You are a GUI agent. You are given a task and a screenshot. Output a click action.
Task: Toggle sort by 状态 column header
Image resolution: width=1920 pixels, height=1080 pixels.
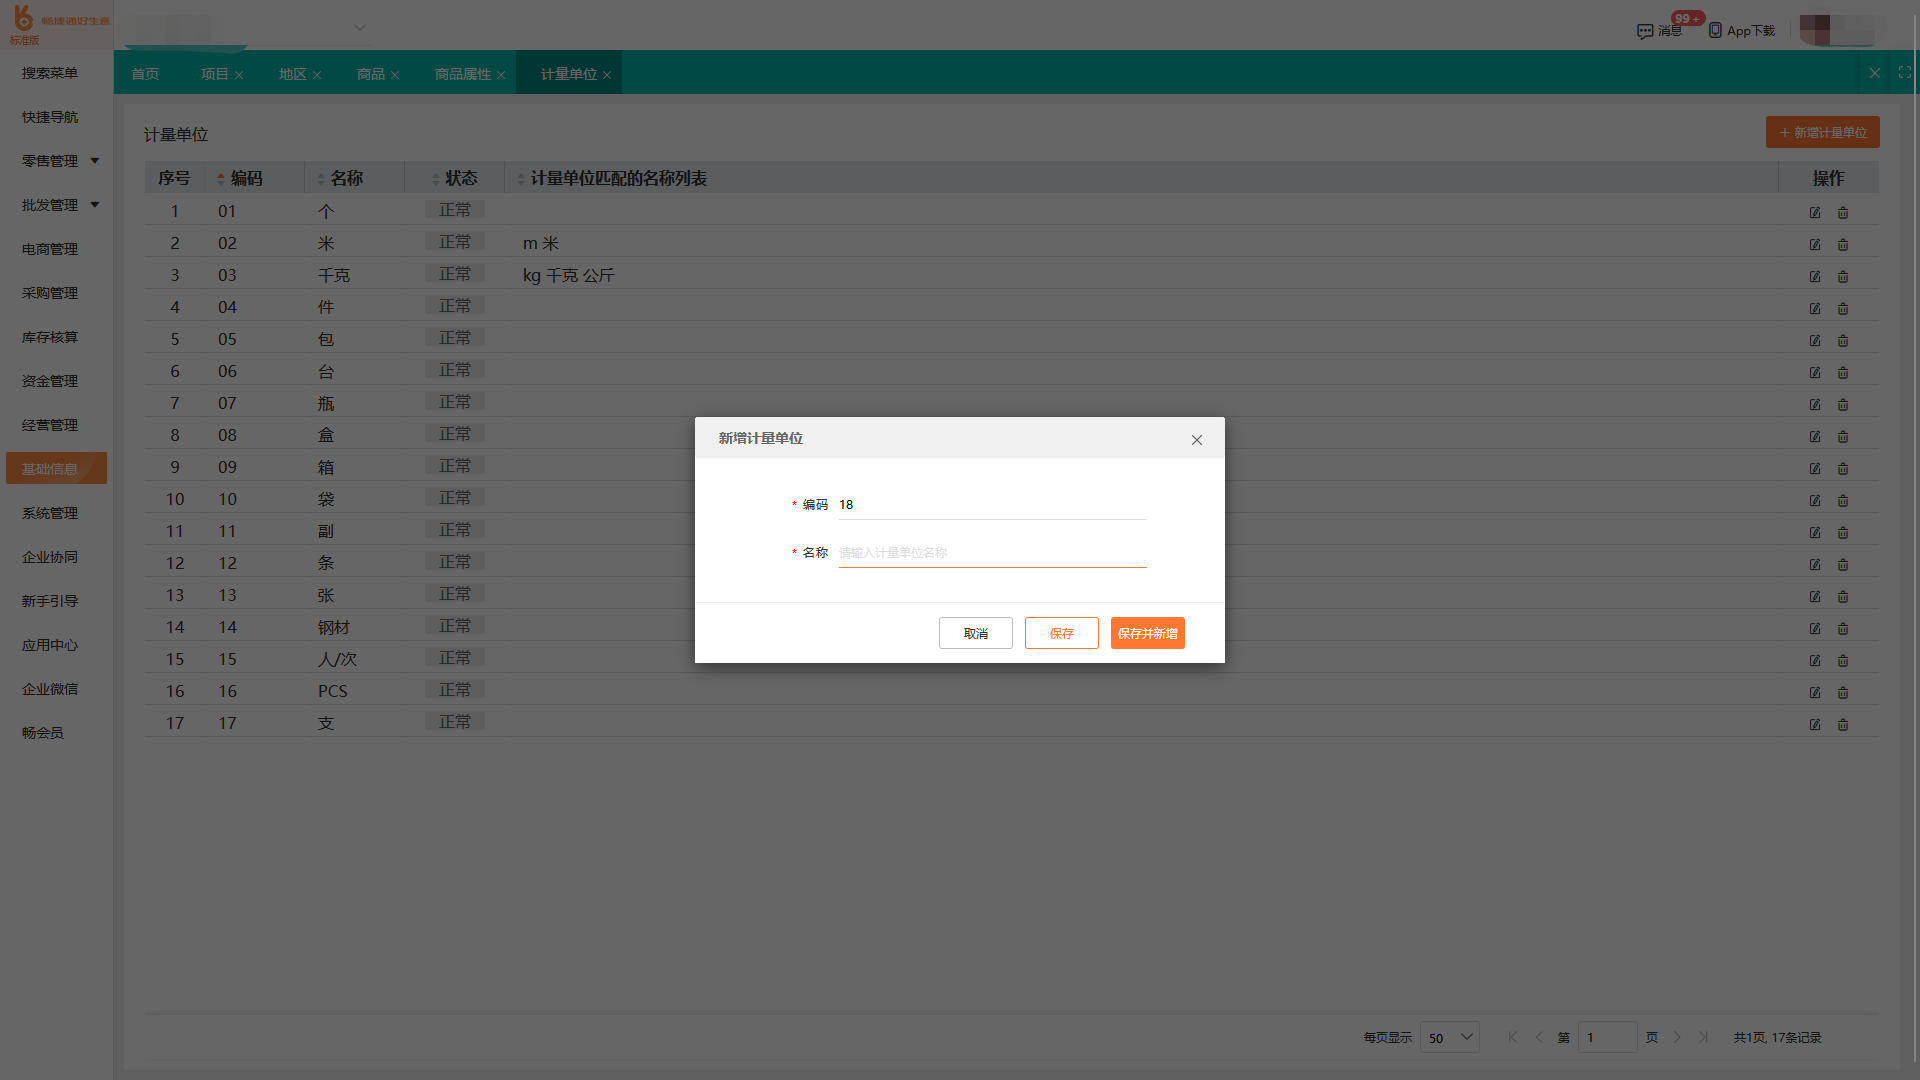pos(458,178)
